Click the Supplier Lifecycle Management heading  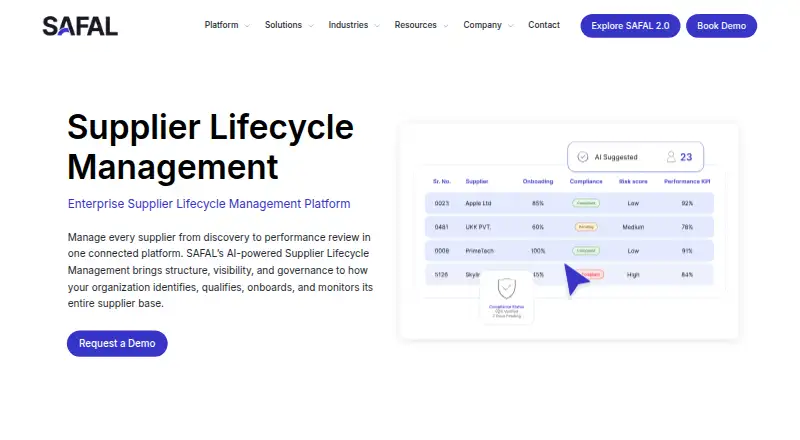(210, 147)
